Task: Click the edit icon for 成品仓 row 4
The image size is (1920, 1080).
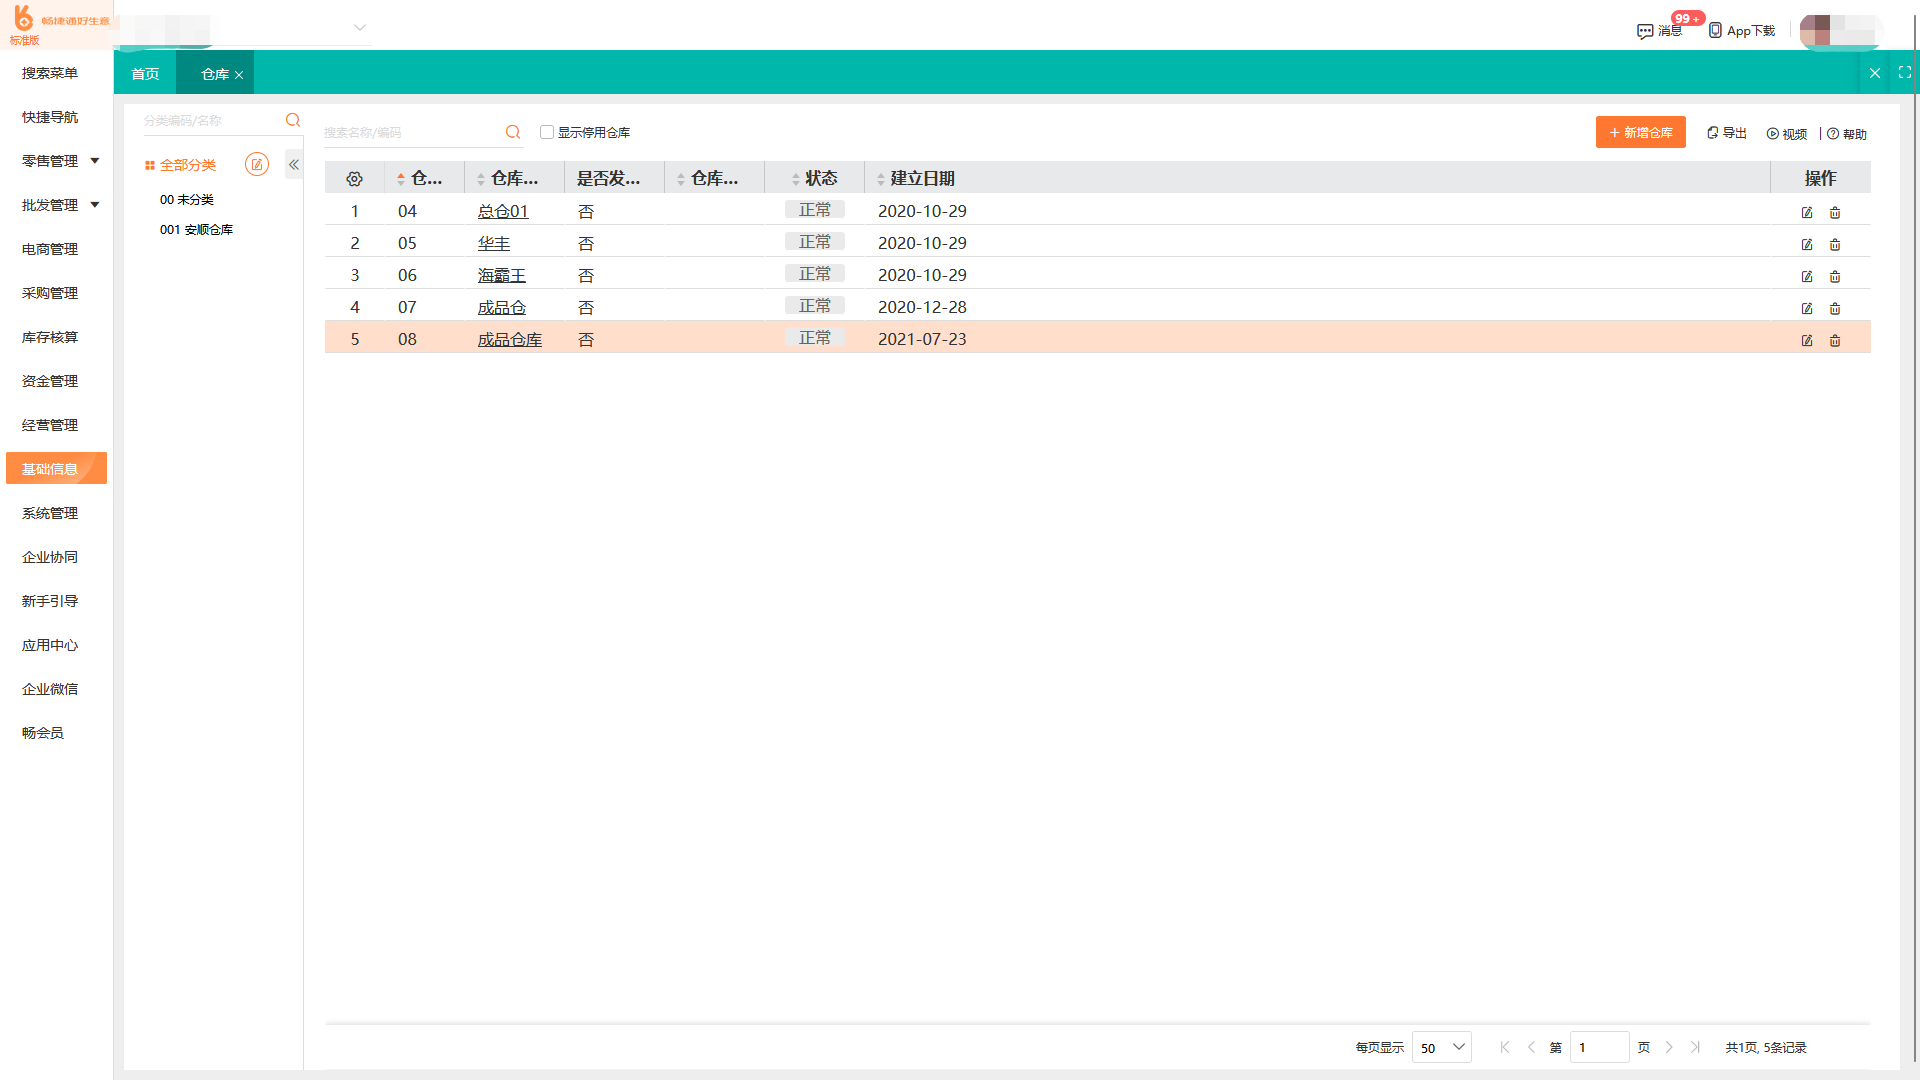Action: point(1807,307)
